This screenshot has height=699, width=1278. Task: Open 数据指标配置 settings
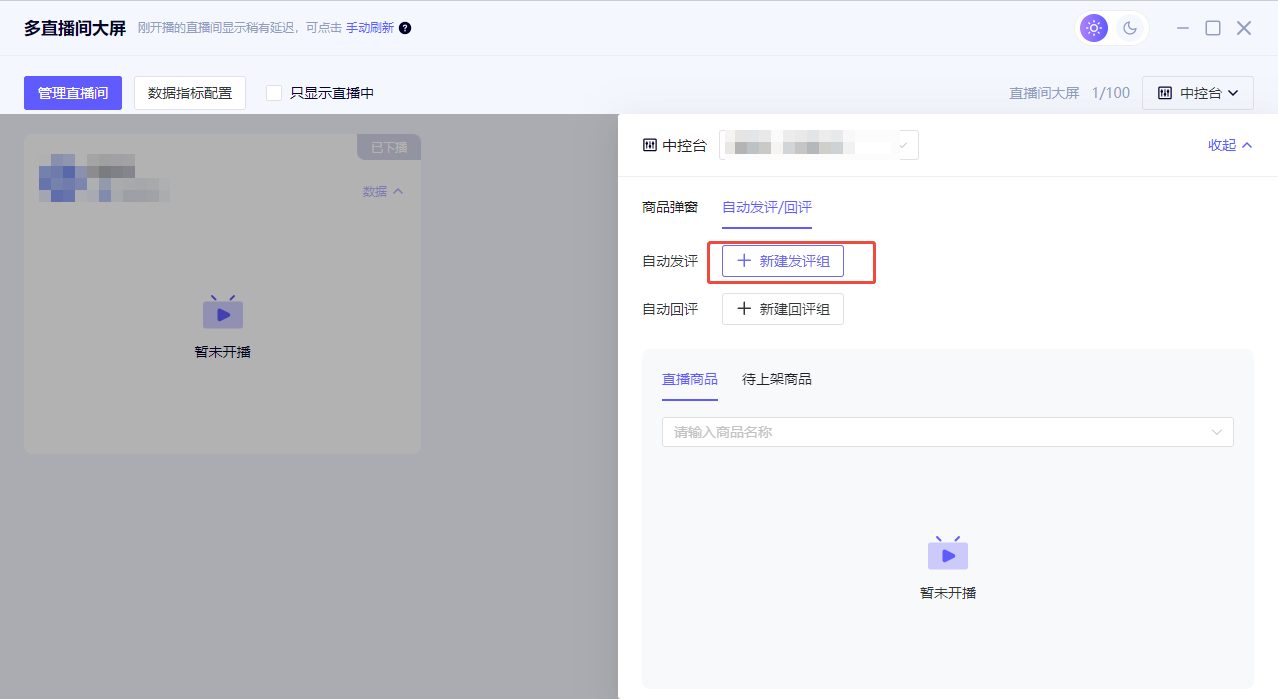click(x=190, y=93)
